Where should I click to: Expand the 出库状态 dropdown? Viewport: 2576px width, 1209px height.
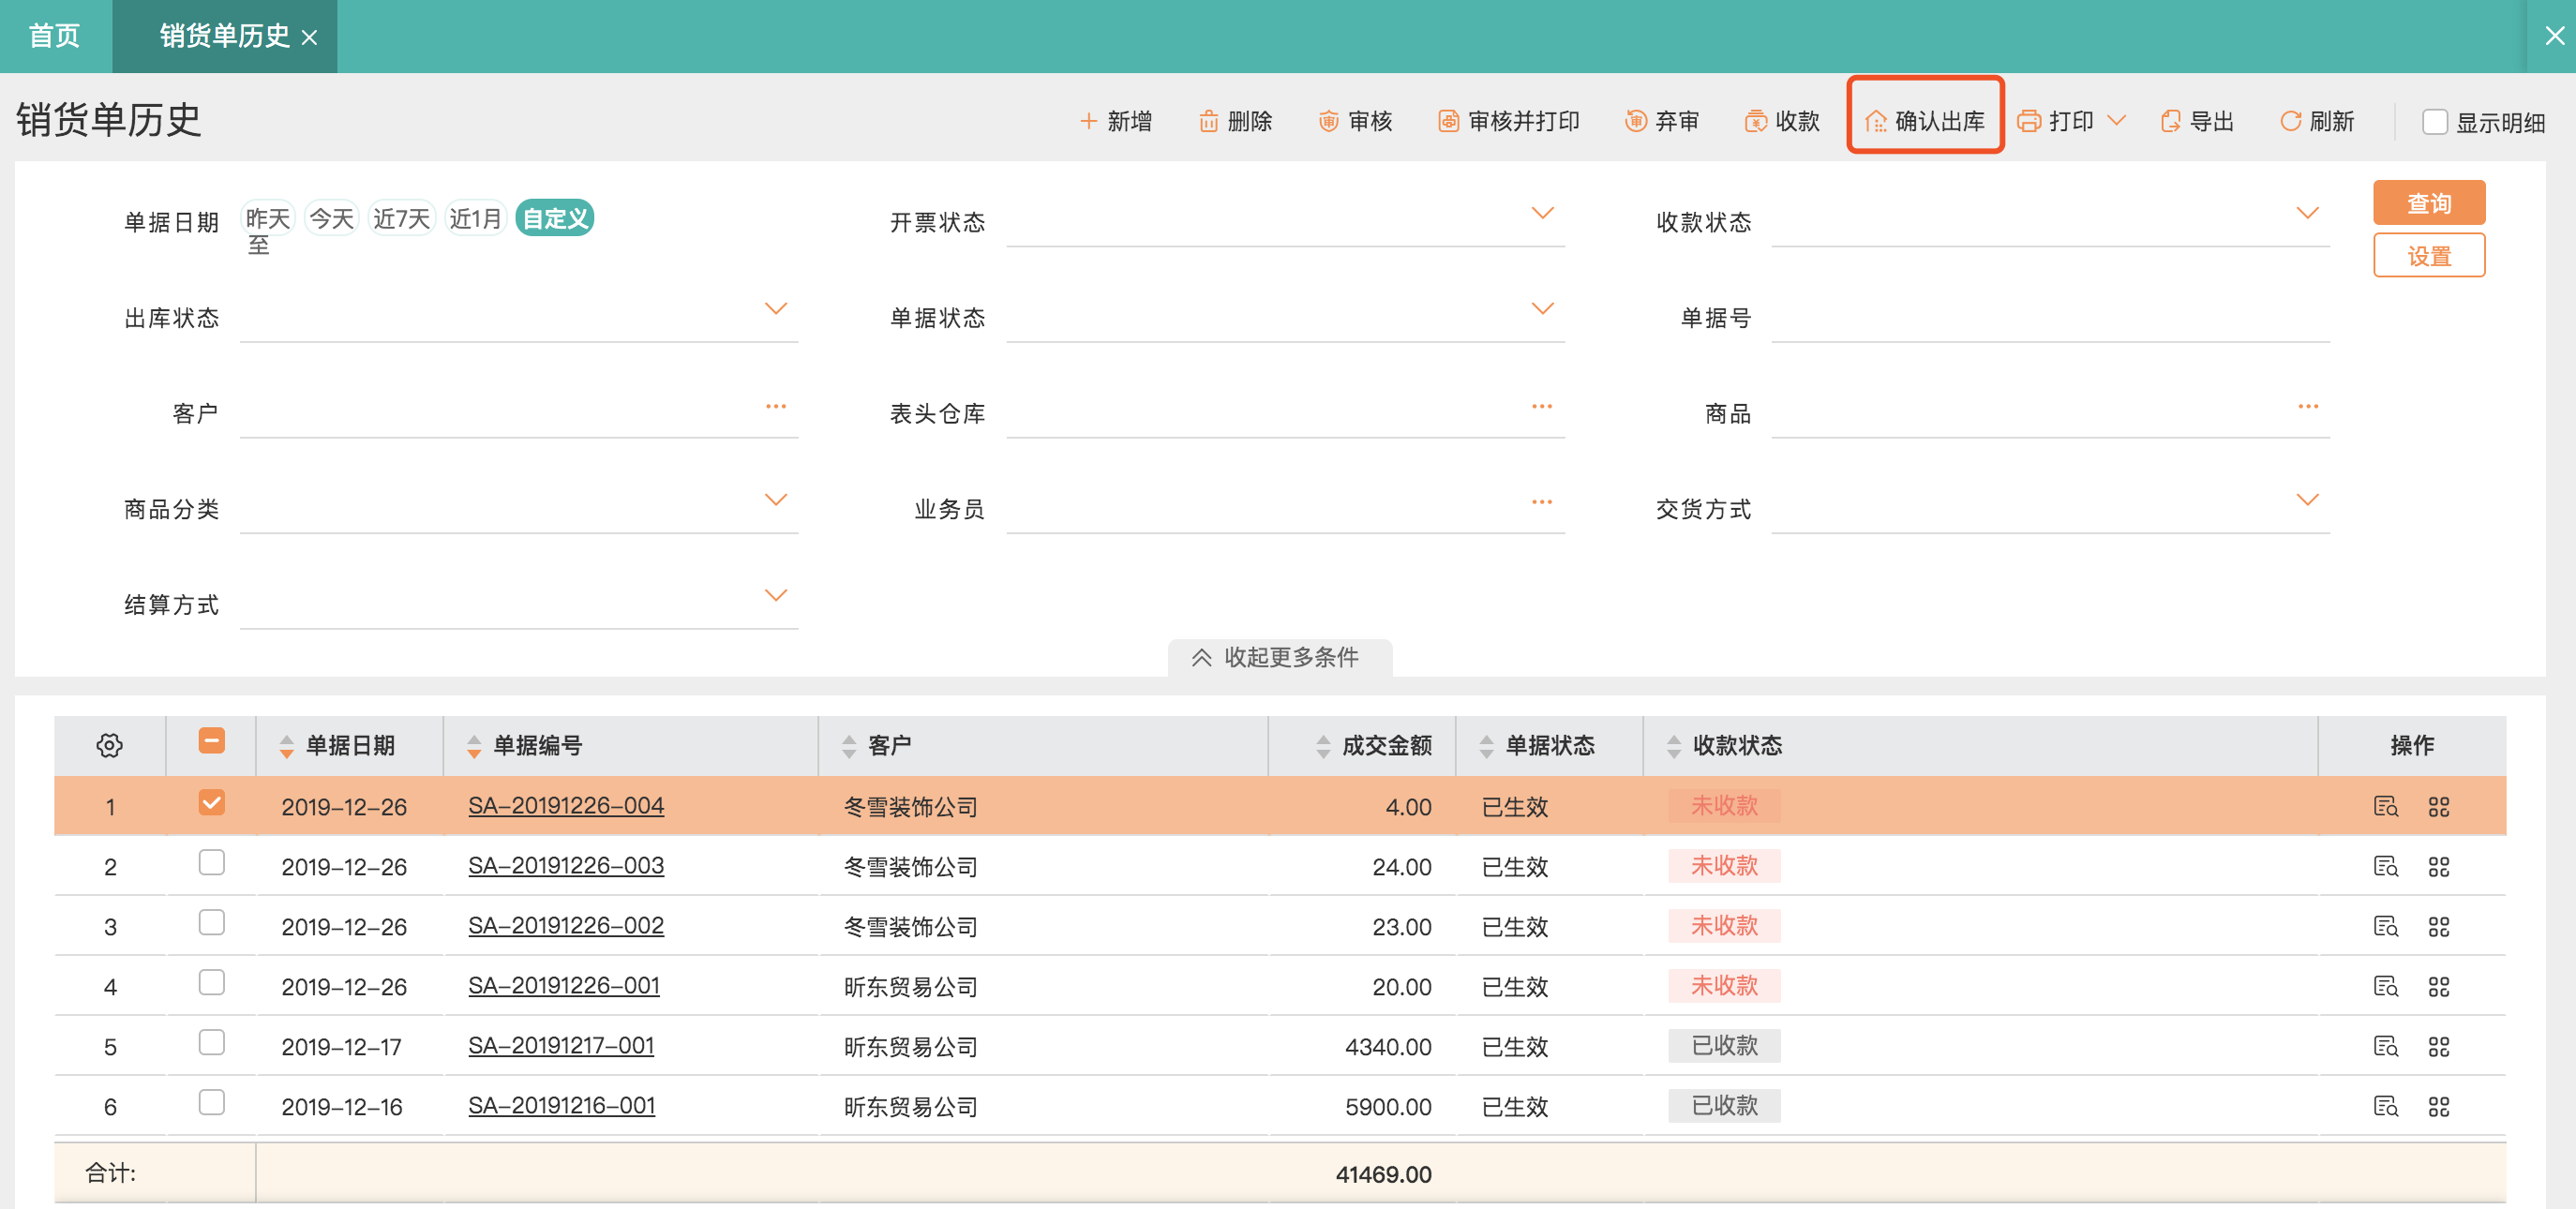pyautogui.click(x=772, y=314)
